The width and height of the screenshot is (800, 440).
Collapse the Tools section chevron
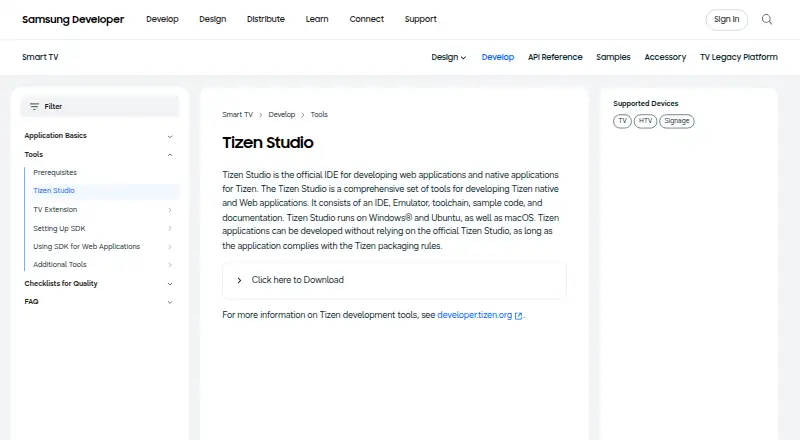(x=170, y=155)
